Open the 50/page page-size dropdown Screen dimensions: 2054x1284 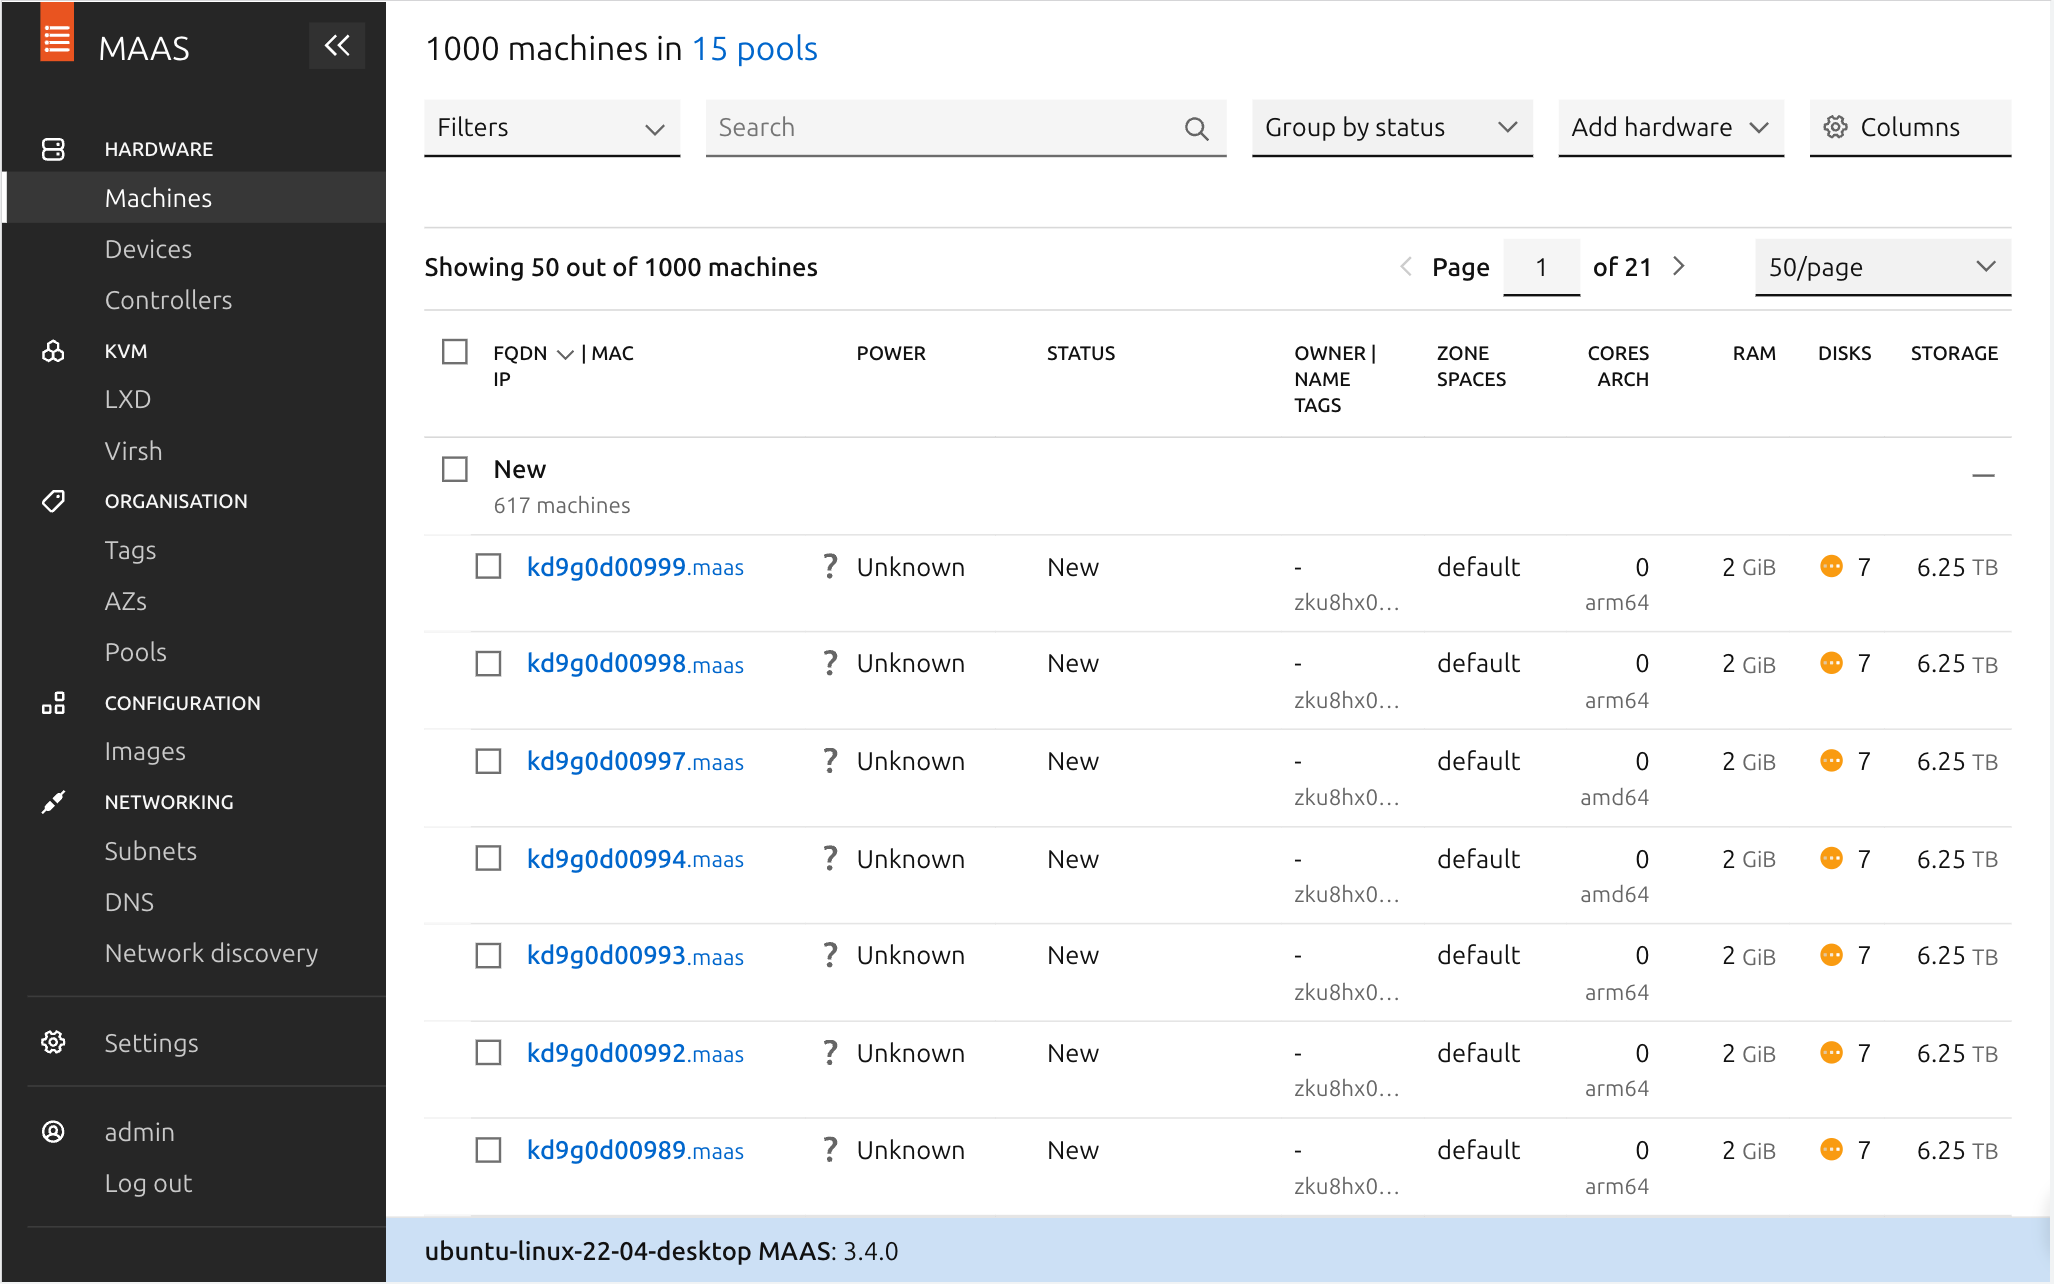[1881, 267]
